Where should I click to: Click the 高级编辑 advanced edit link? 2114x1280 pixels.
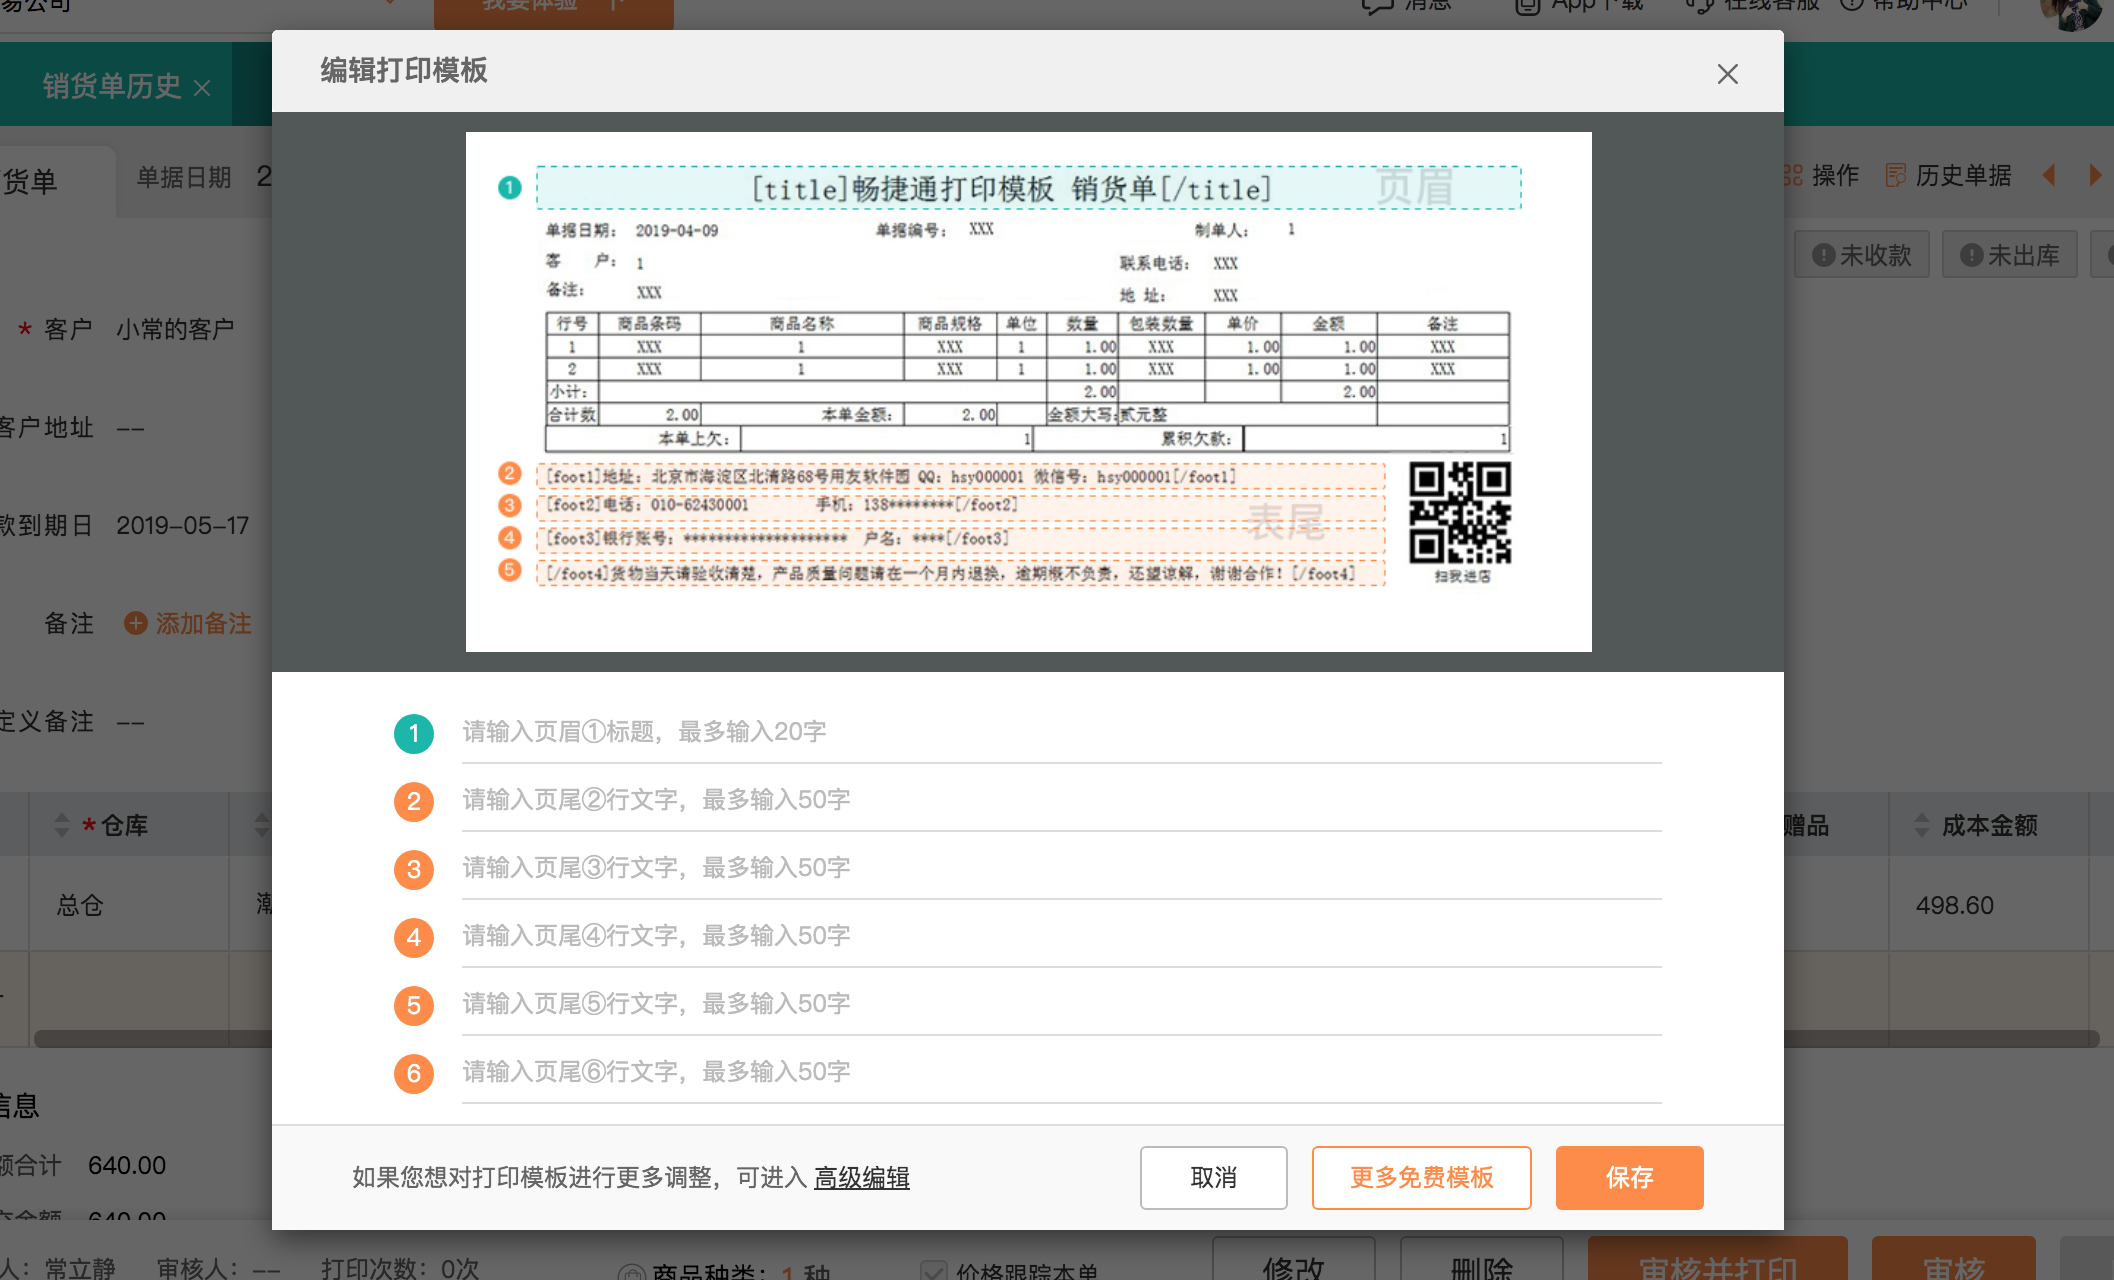[864, 1177]
